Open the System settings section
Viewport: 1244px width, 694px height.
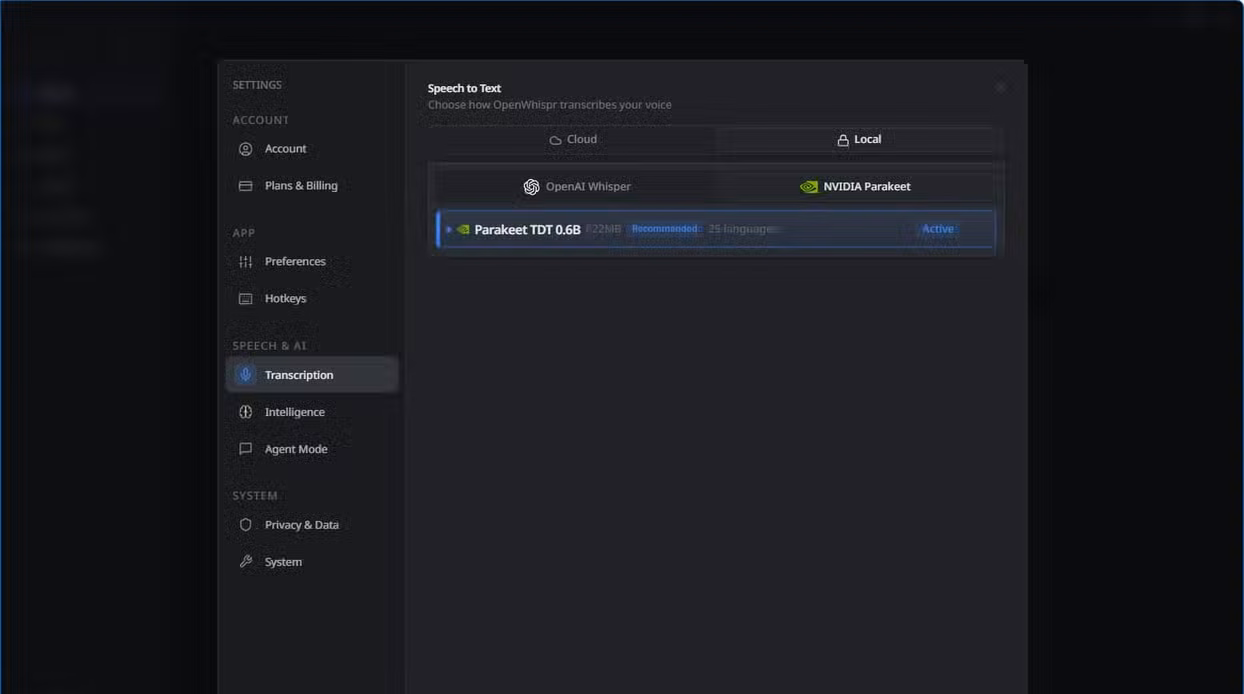312,562
